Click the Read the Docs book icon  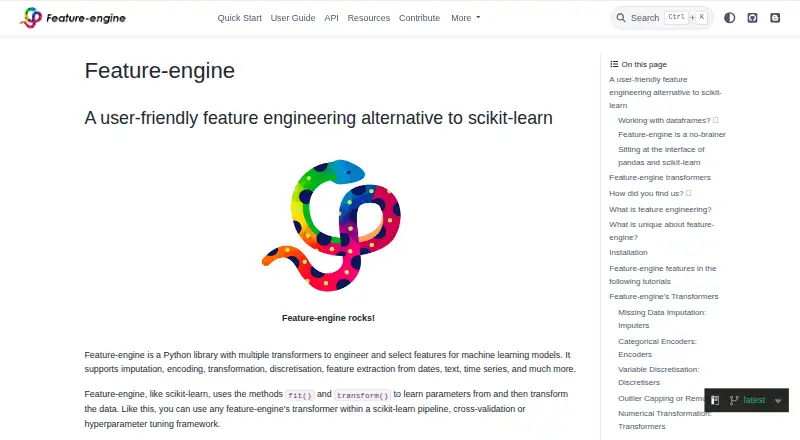click(715, 400)
